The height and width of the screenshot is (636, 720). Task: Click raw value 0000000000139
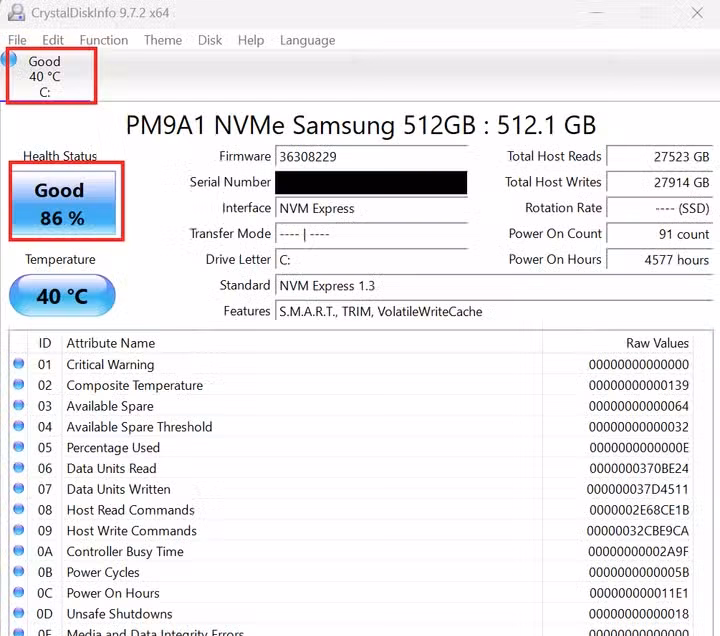[639, 386]
